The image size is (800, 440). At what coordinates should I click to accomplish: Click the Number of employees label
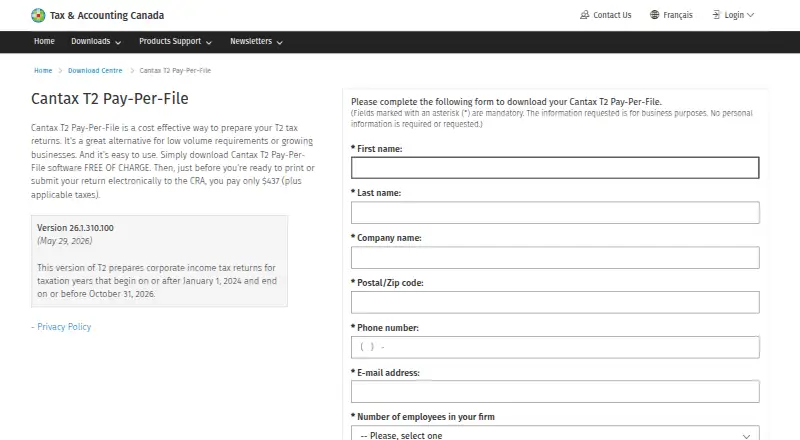pyautogui.click(x=426, y=417)
